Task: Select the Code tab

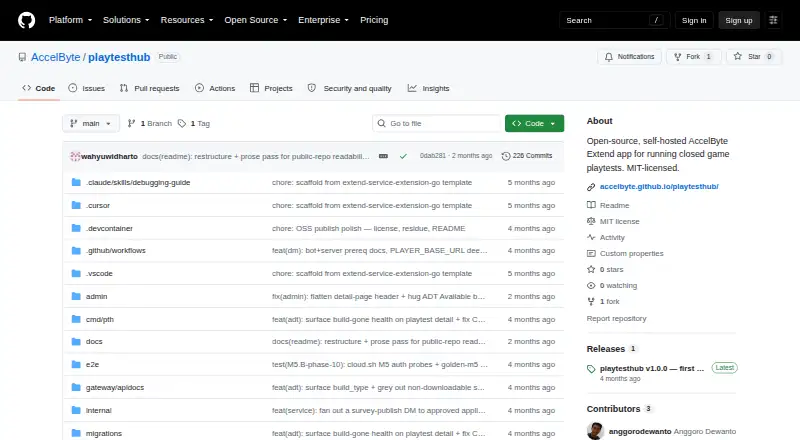Action: click(39, 88)
